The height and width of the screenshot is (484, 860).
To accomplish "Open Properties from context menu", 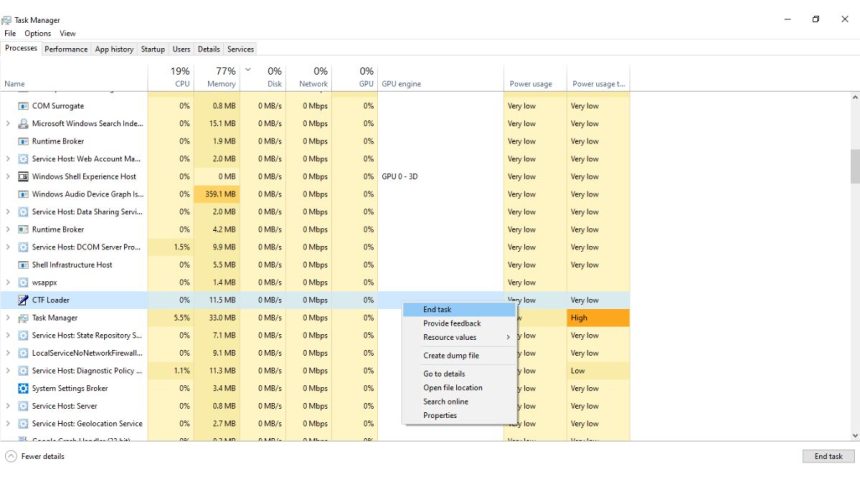I will pyautogui.click(x=460, y=415).
